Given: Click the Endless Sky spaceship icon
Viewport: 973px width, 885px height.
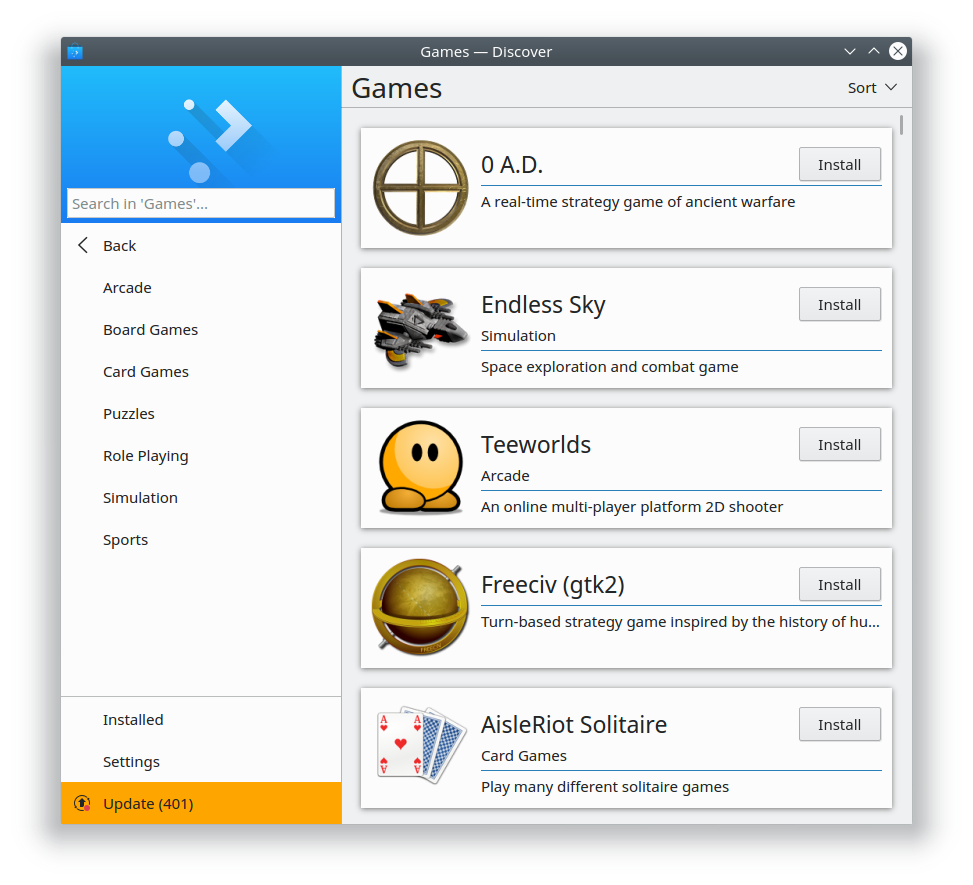Looking at the screenshot, I should (420, 328).
